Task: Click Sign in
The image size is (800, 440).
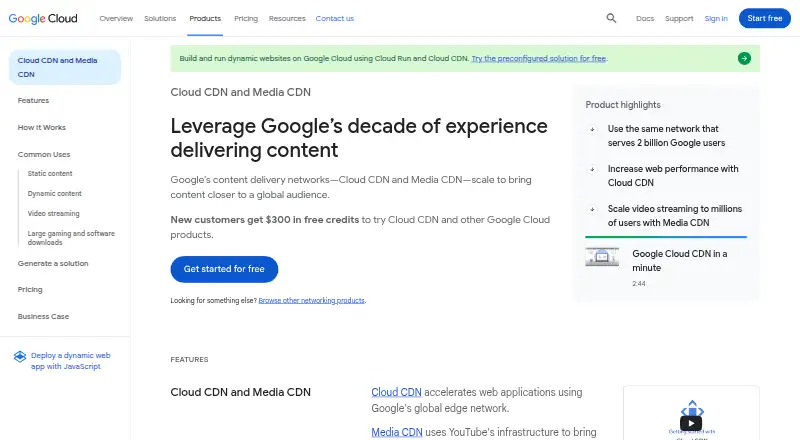Action: point(716,18)
